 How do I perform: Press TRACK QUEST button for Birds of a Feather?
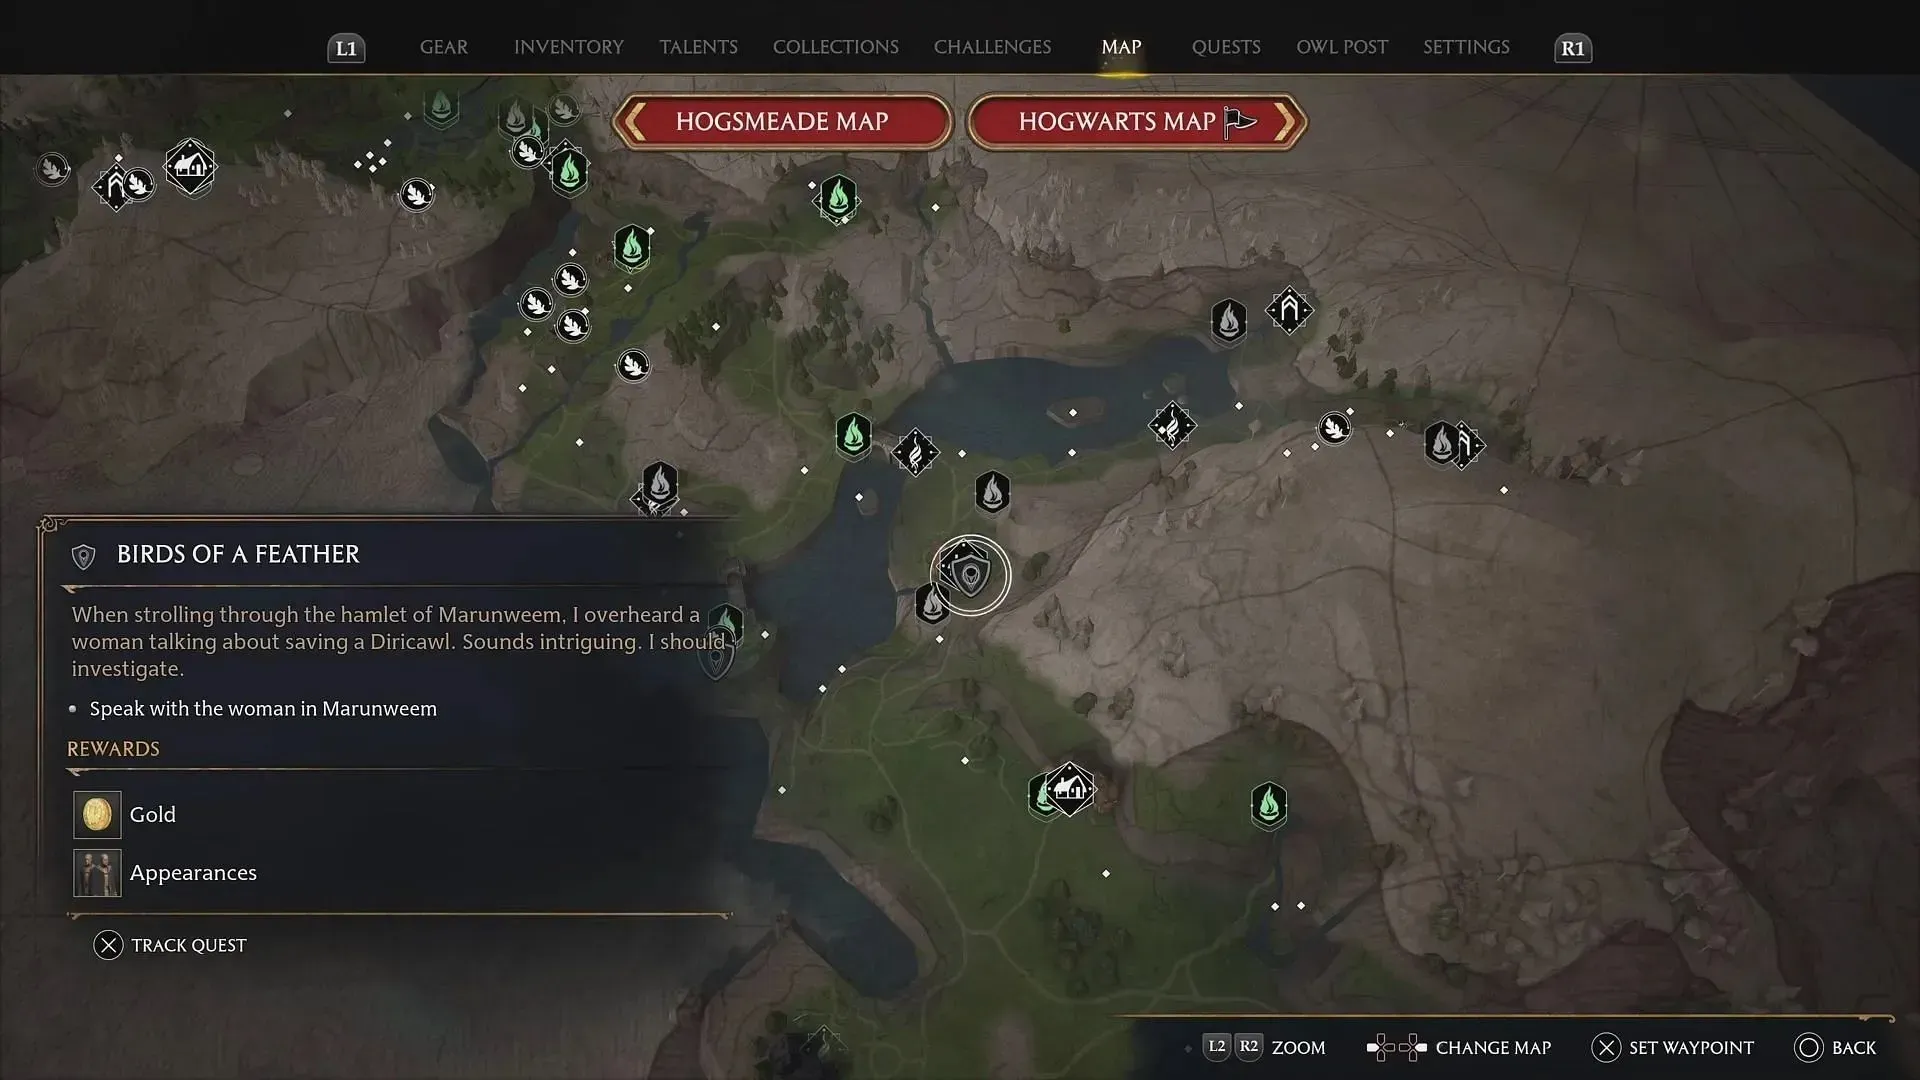point(169,944)
